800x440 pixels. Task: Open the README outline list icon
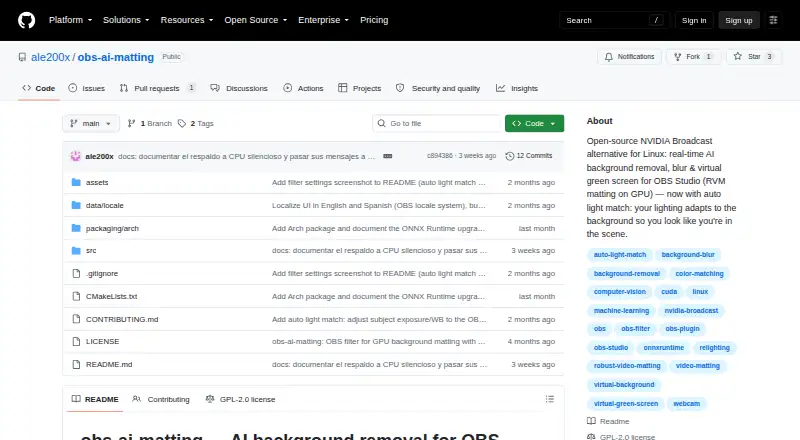click(549, 399)
